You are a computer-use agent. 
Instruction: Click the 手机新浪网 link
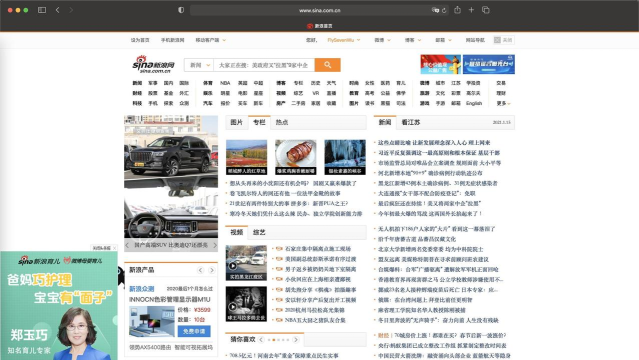[x=172, y=40]
